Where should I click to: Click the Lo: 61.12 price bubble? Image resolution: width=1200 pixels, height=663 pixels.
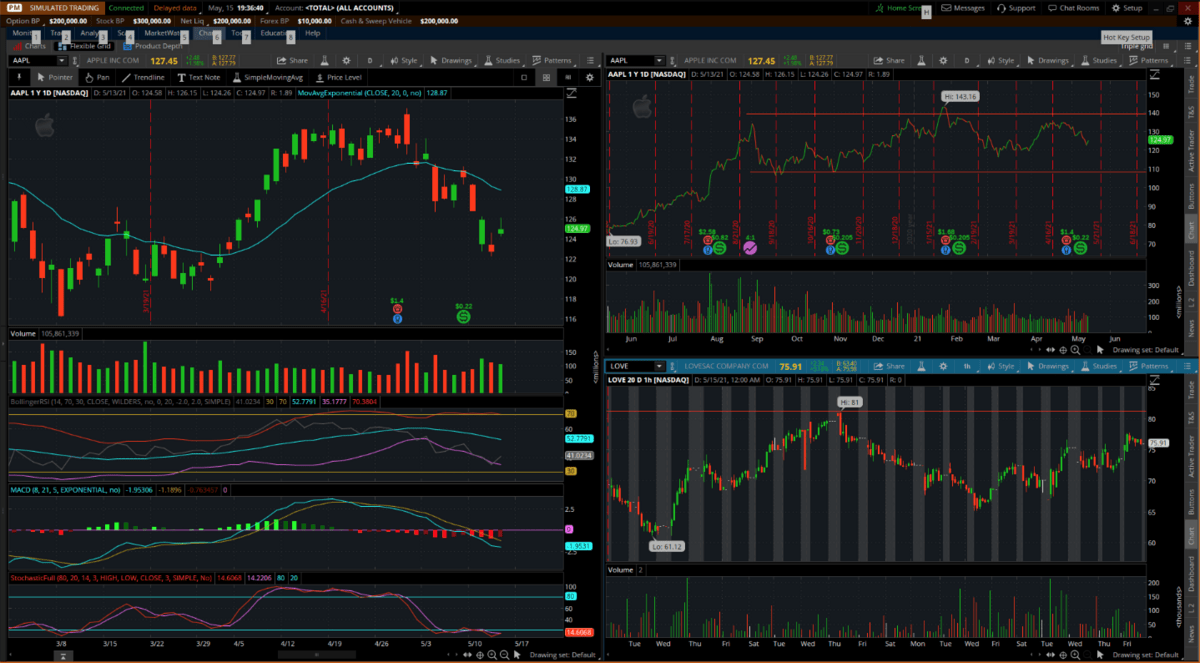tap(667, 546)
